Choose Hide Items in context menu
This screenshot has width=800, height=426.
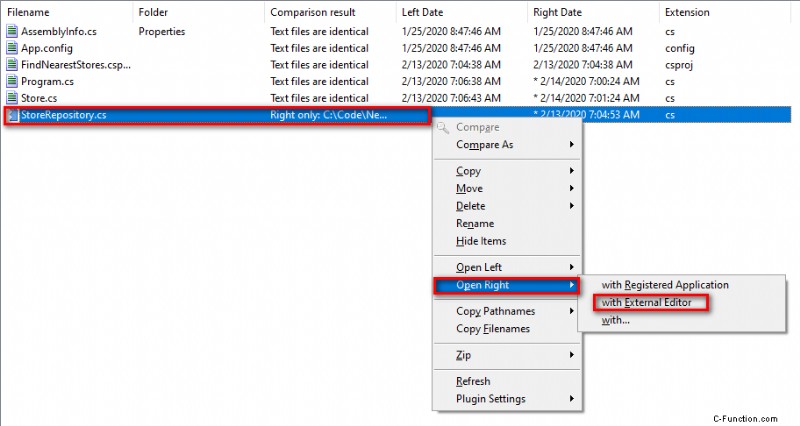pyautogui.click(x=481, y=241)
